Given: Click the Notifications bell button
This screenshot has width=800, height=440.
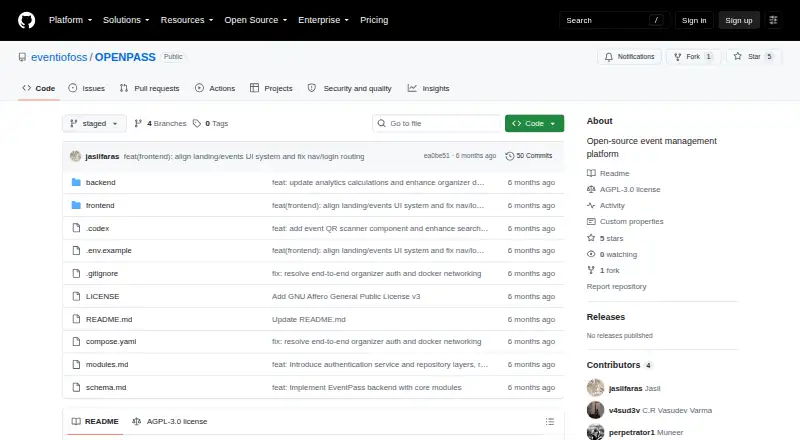Looking at the screenshot, I should point(630,57).
